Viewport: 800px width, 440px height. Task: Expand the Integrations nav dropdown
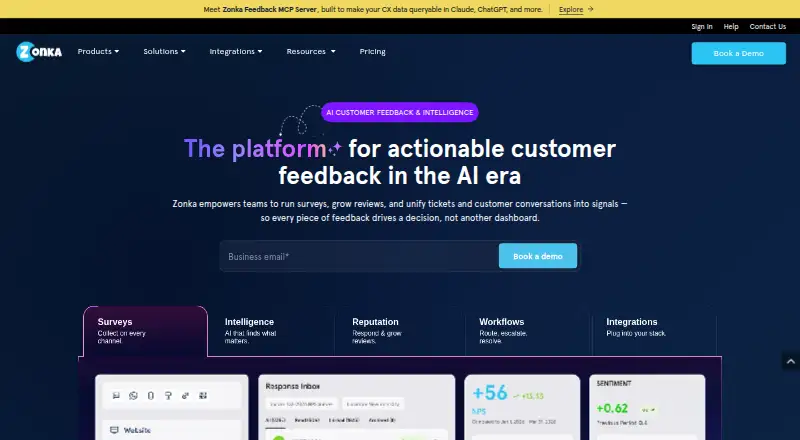[236, 52]
